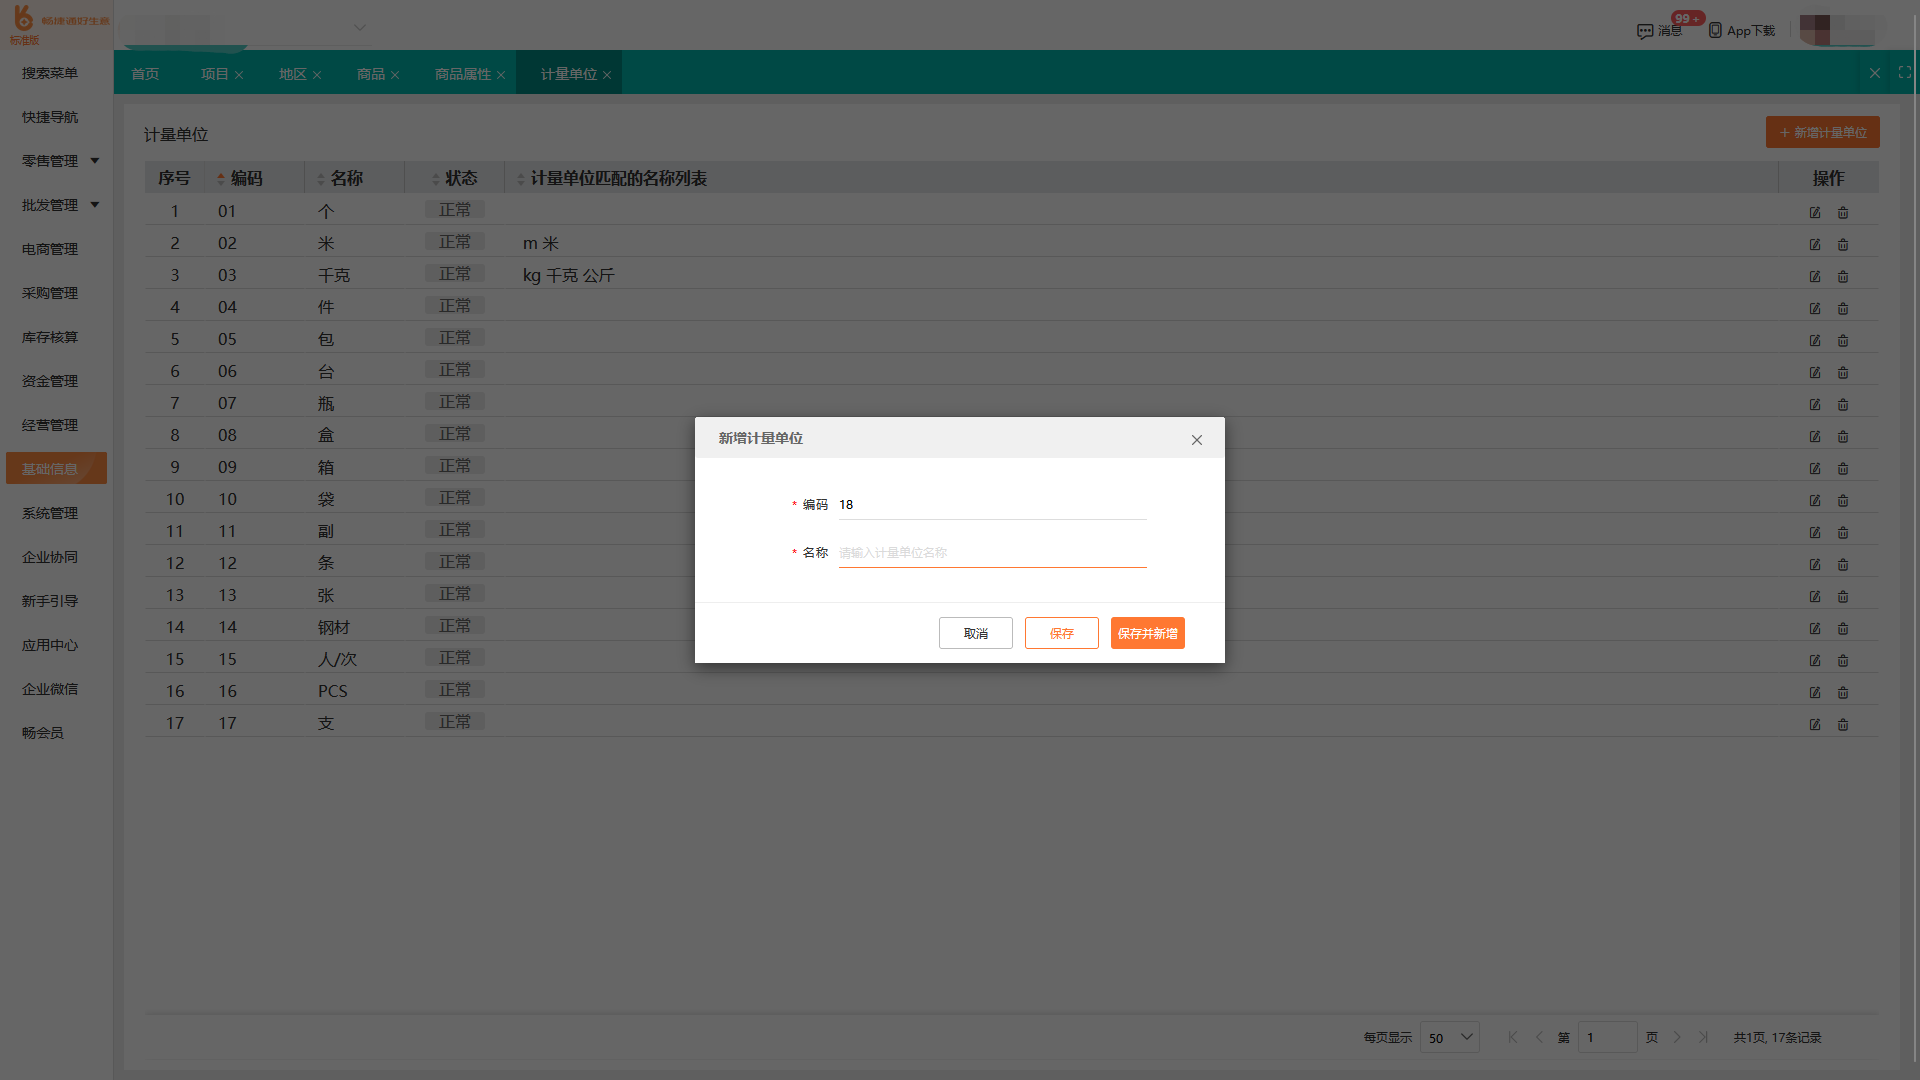The height and width of the screenshot is (1080, 1920).
Task: Toggle 经营管理 sidebar visibility
Action: click(x=54, y=425)
